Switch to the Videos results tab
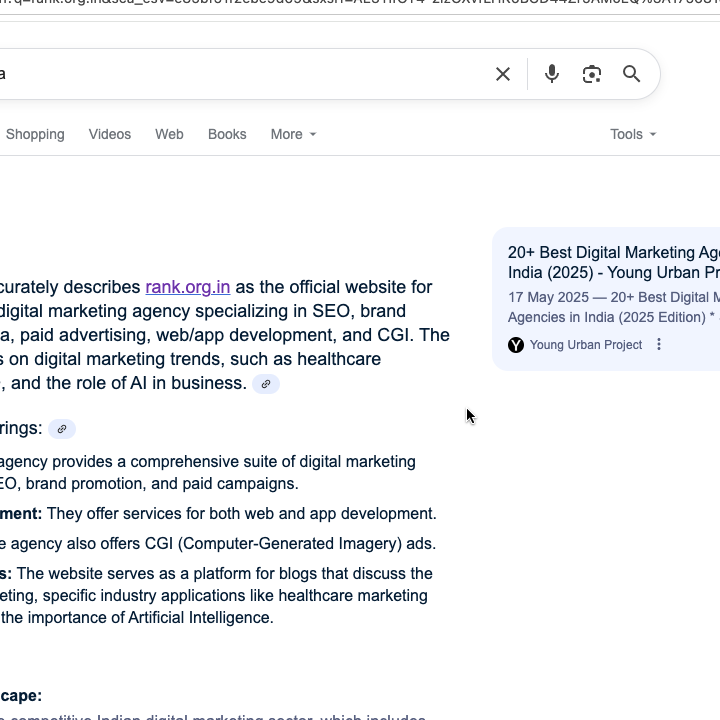Image resolution: width=720 pixels, height=720 pixels. [109, 134]
